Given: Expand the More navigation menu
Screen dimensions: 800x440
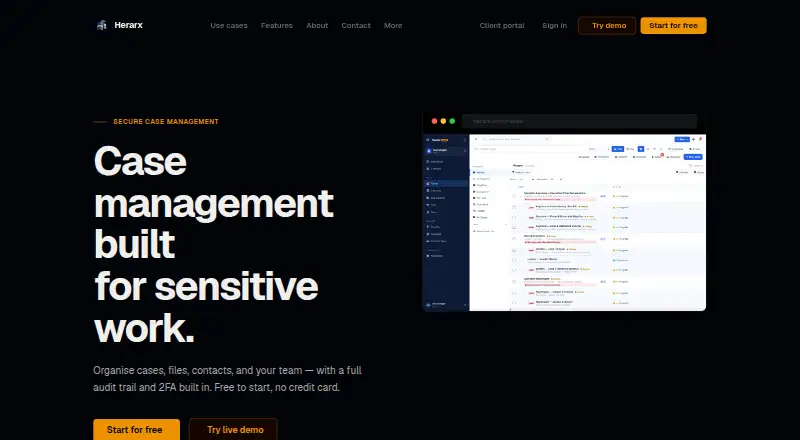Looking at the screenshot, I should coord(393,26).
